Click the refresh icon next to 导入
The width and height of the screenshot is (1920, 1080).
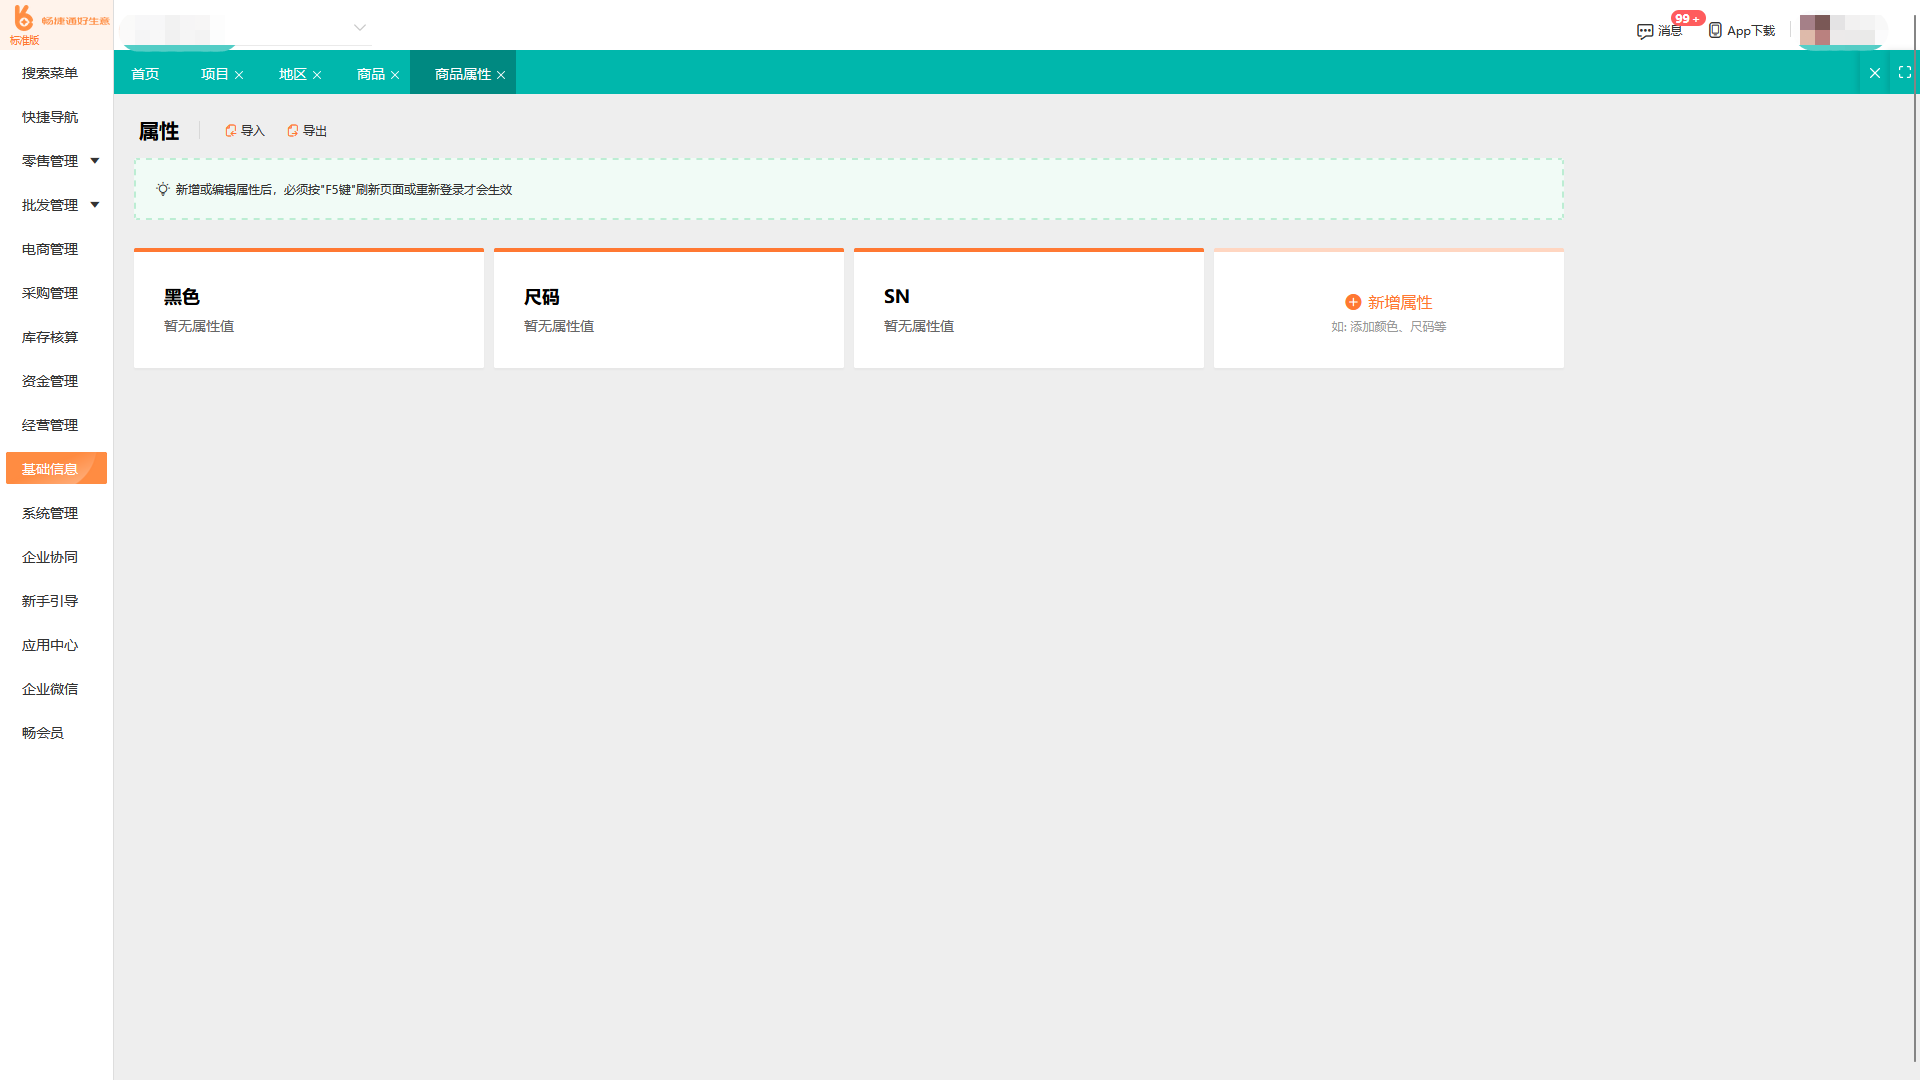pyautogui.click(x=231, y=131)
